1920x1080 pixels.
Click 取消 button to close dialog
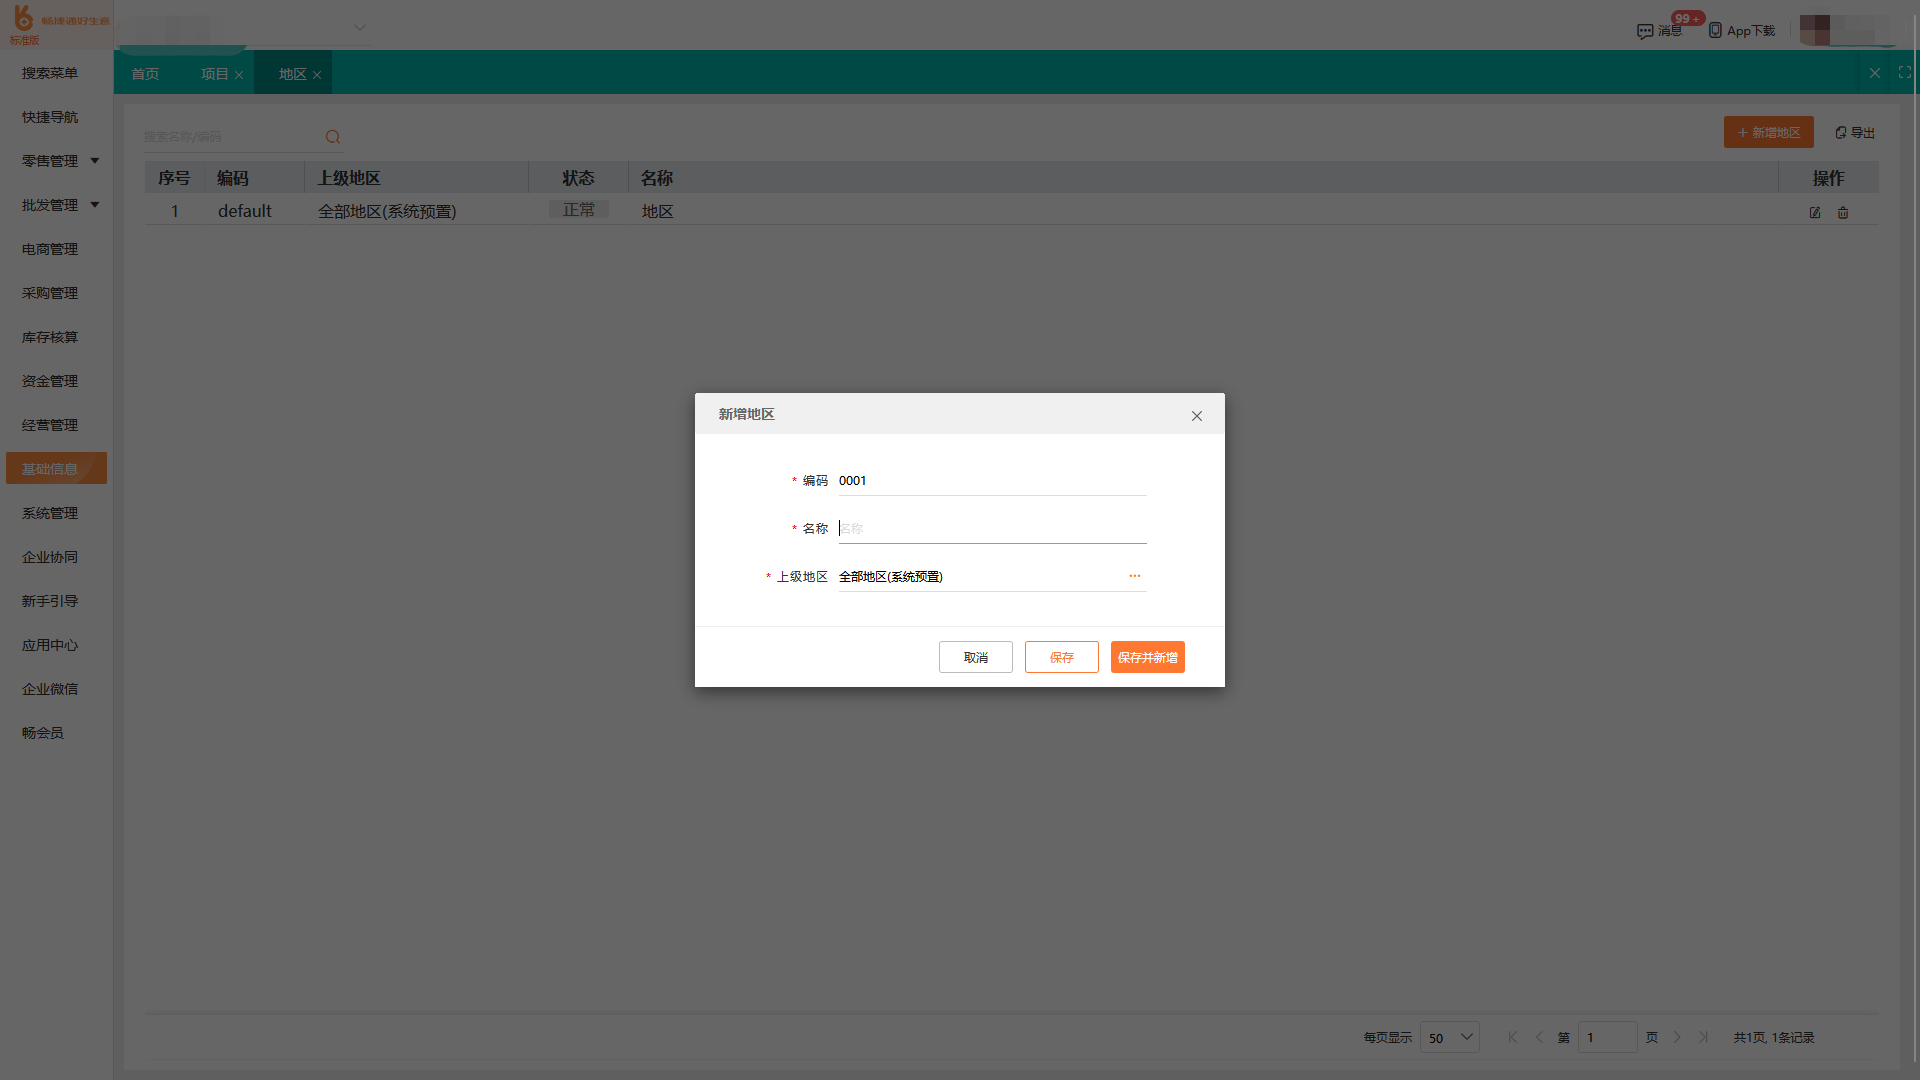point(976,657)
